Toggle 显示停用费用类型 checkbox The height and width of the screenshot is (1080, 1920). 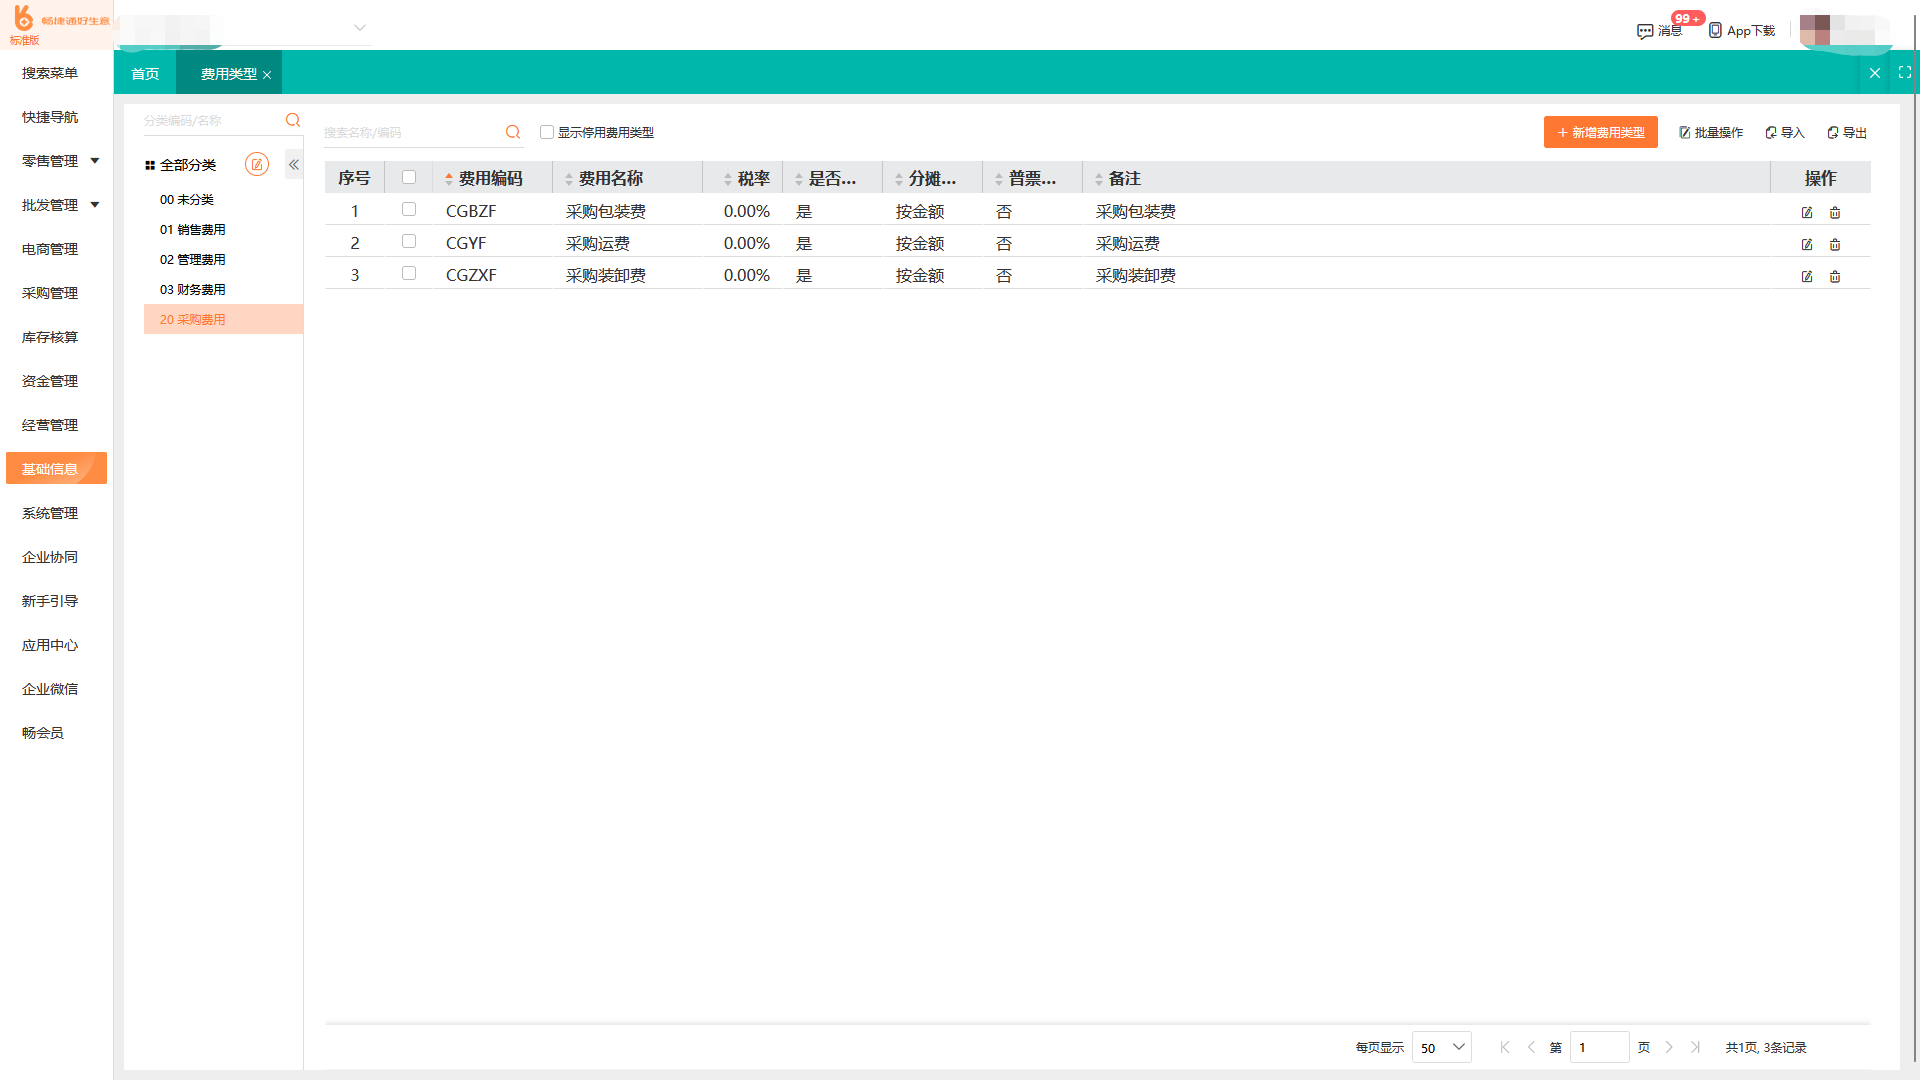coord(546,132)
